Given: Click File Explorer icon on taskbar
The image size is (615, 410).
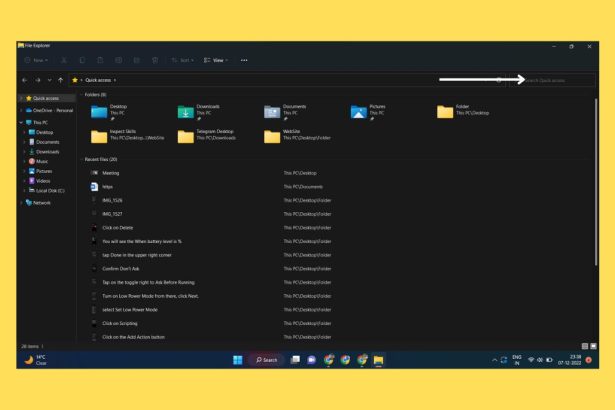Looking at the screenshot, I should coord(378,360).
